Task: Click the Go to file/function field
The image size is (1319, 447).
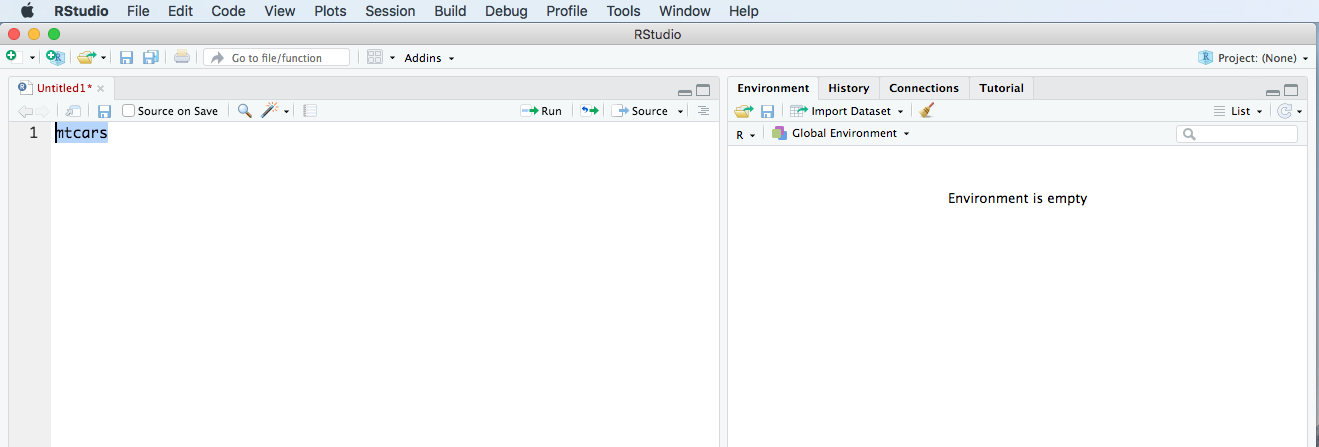Action: pyautogui.click(x=277, y=58)
